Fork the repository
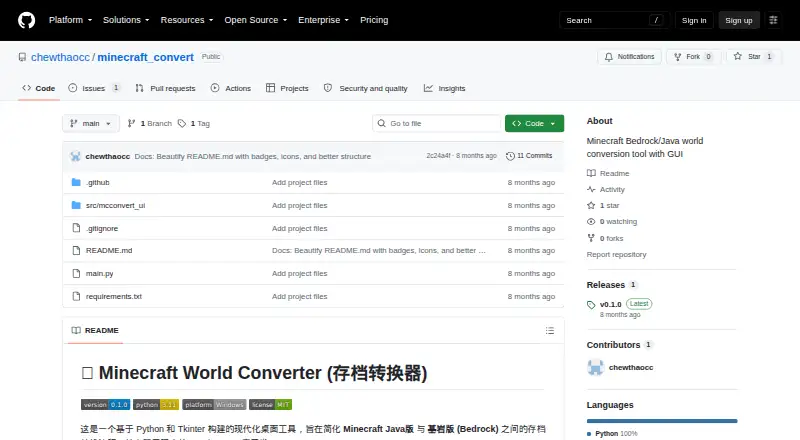This screenshot has width=800, height=440. coord(693,57)
